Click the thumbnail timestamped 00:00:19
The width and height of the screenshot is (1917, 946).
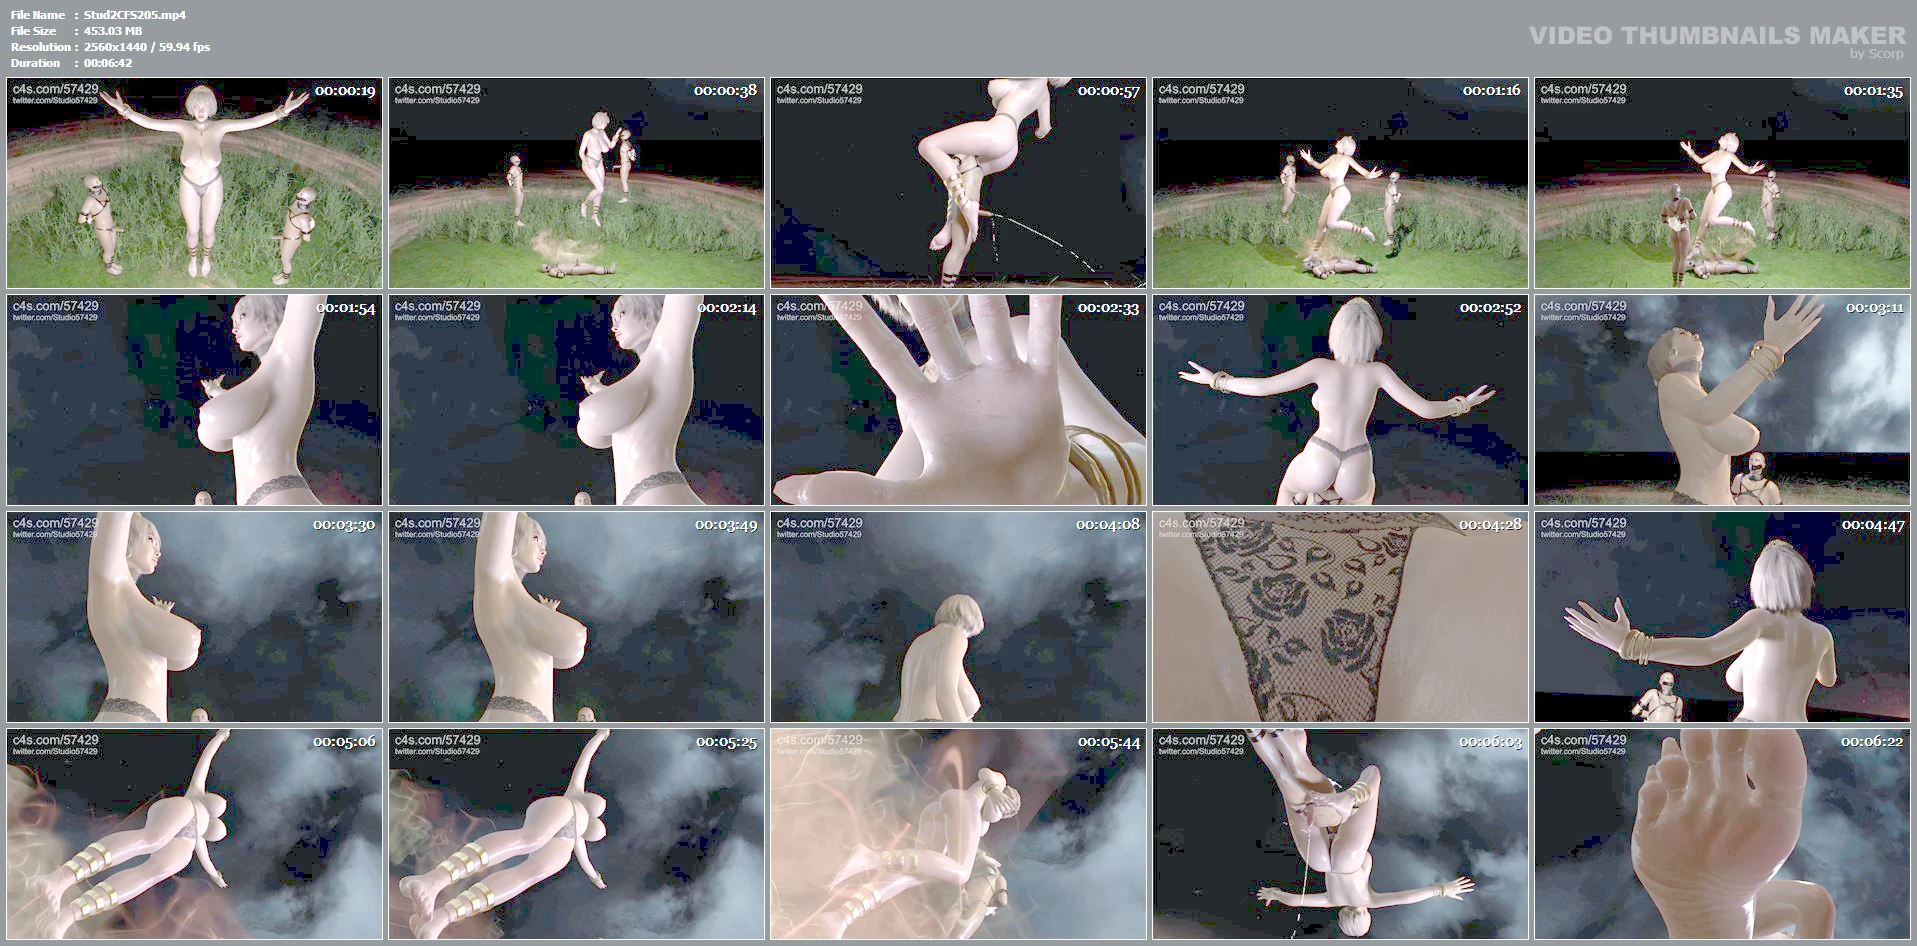(x=194, y=183)
